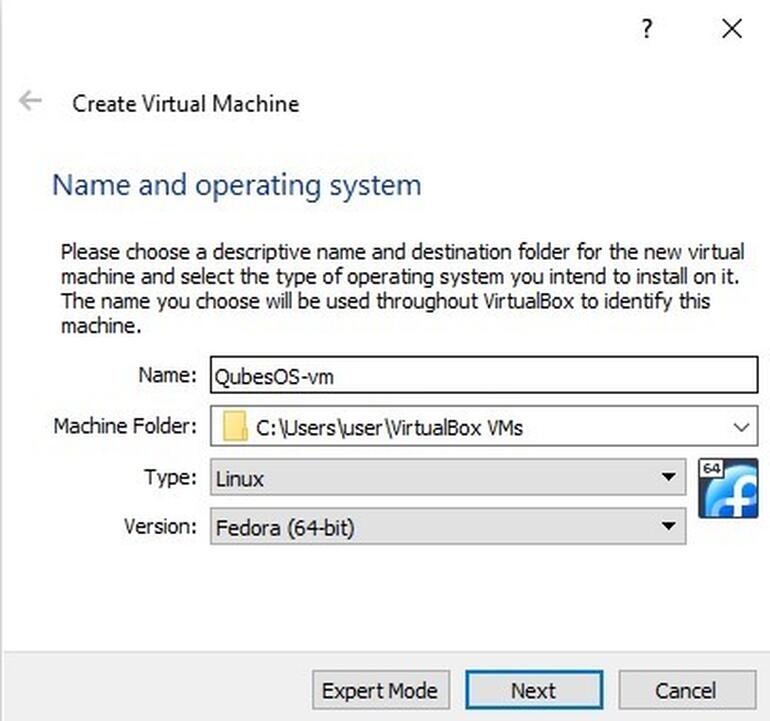
Task: Expand the Machine Folder chevron
Action: [x=740, y=428]
